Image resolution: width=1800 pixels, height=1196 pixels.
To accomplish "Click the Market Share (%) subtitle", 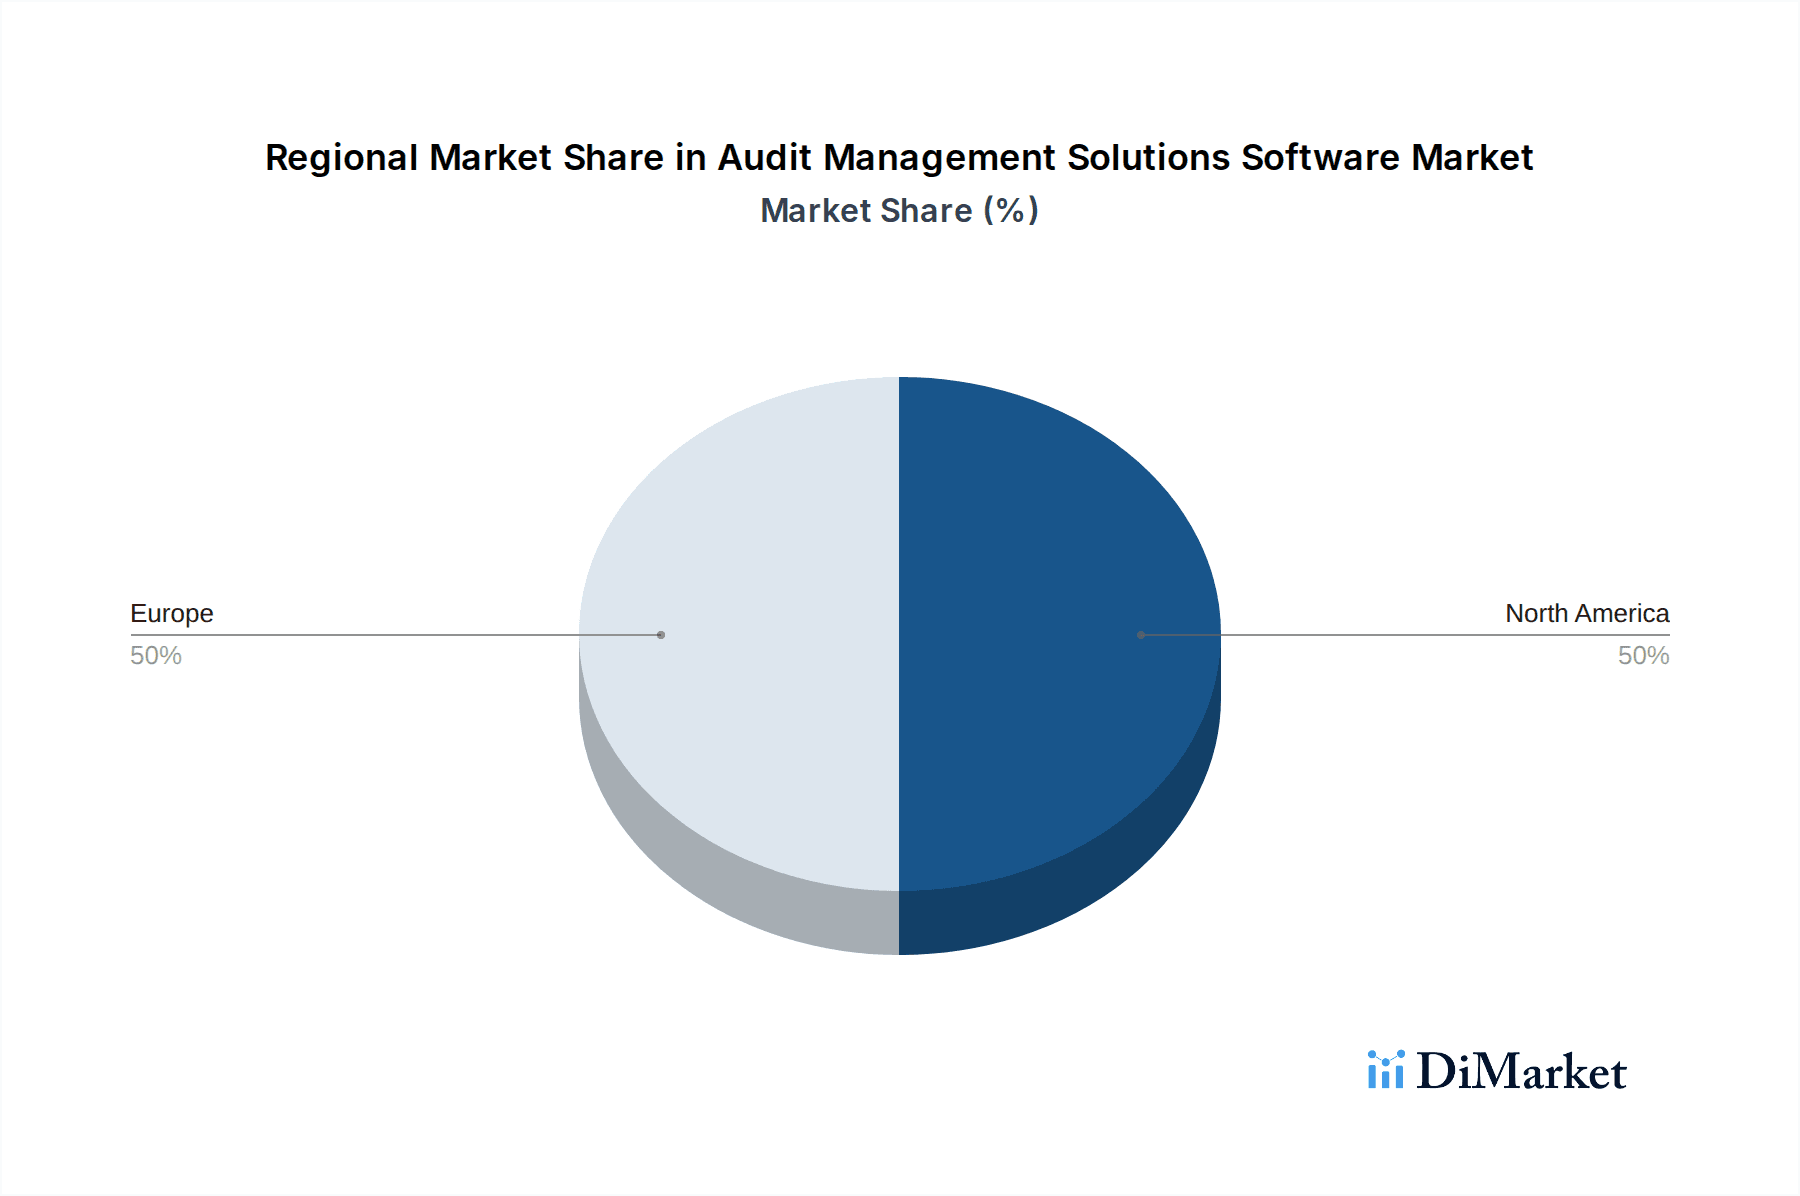I will [x=899, y=210].
